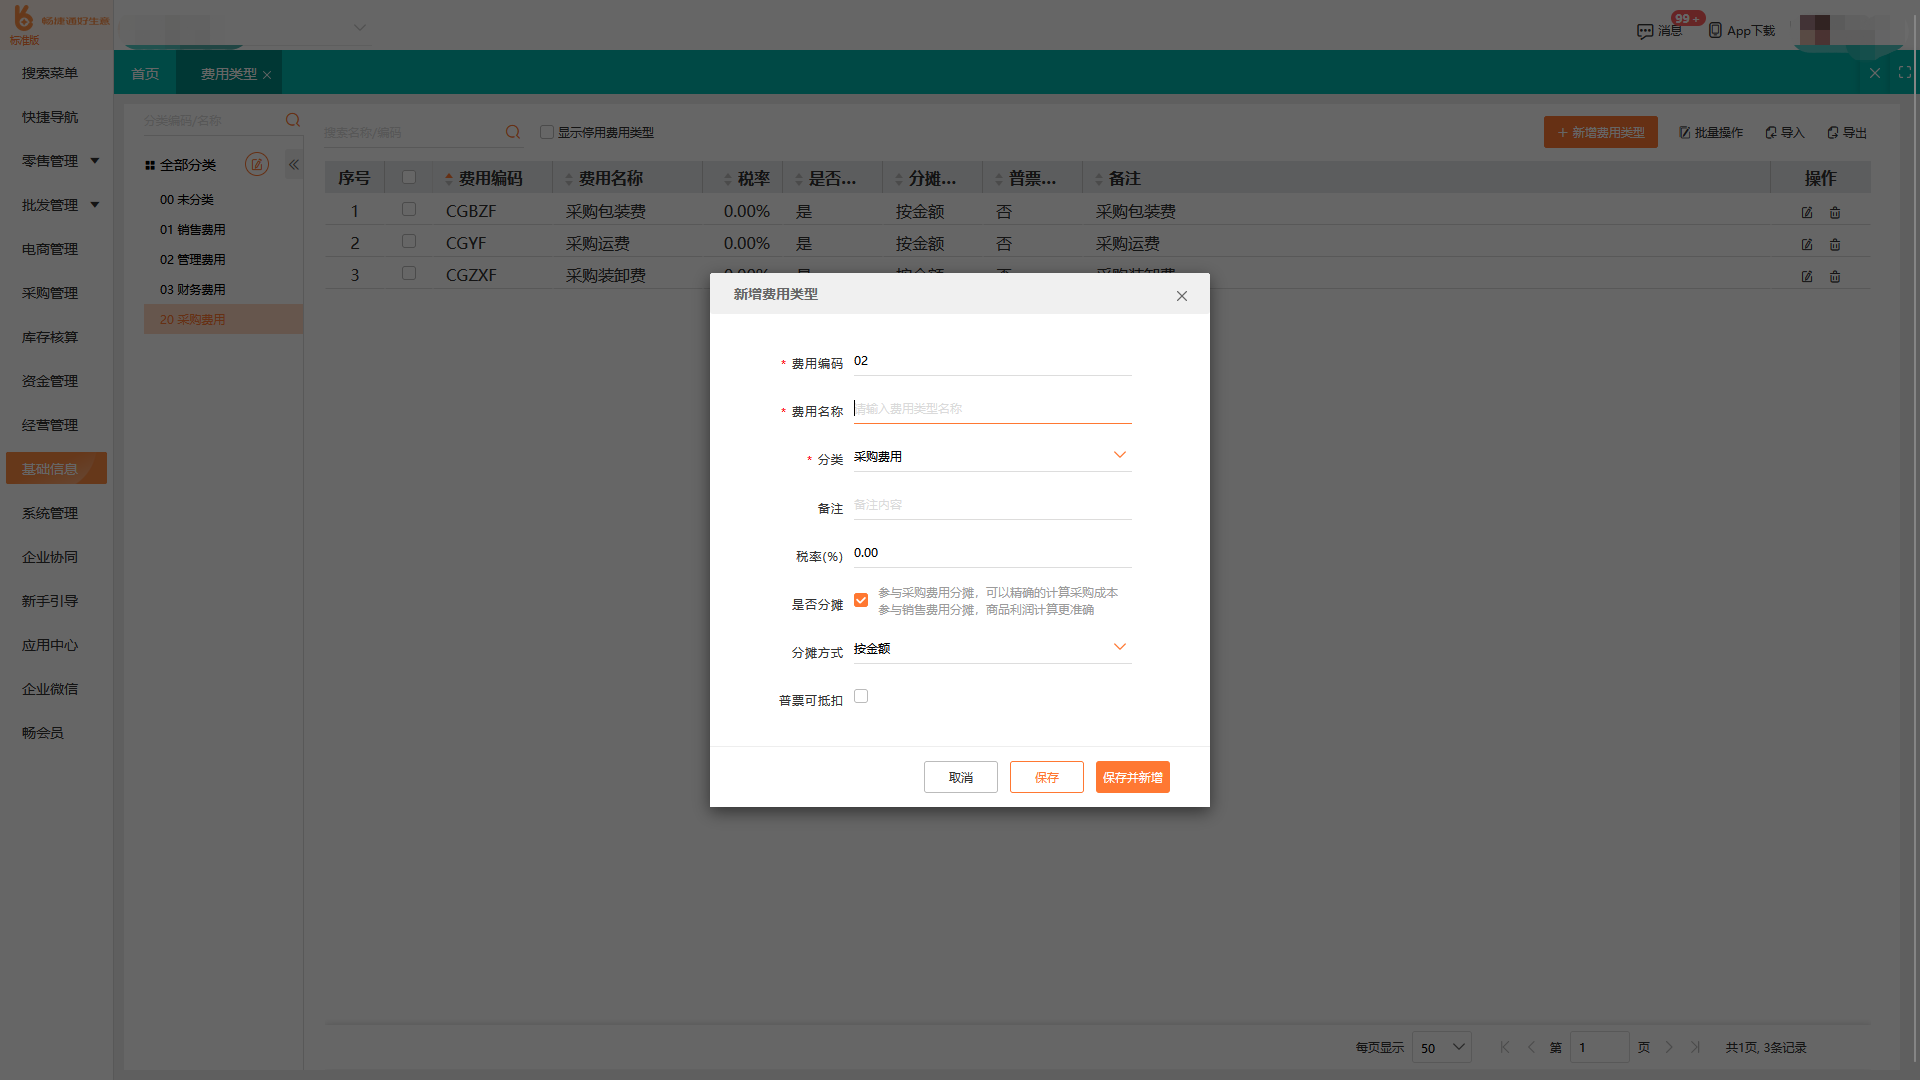The width and height of the screenshot is (1920, 1080).
Task: Click the search icon in expense types
Action: [512, 131]
